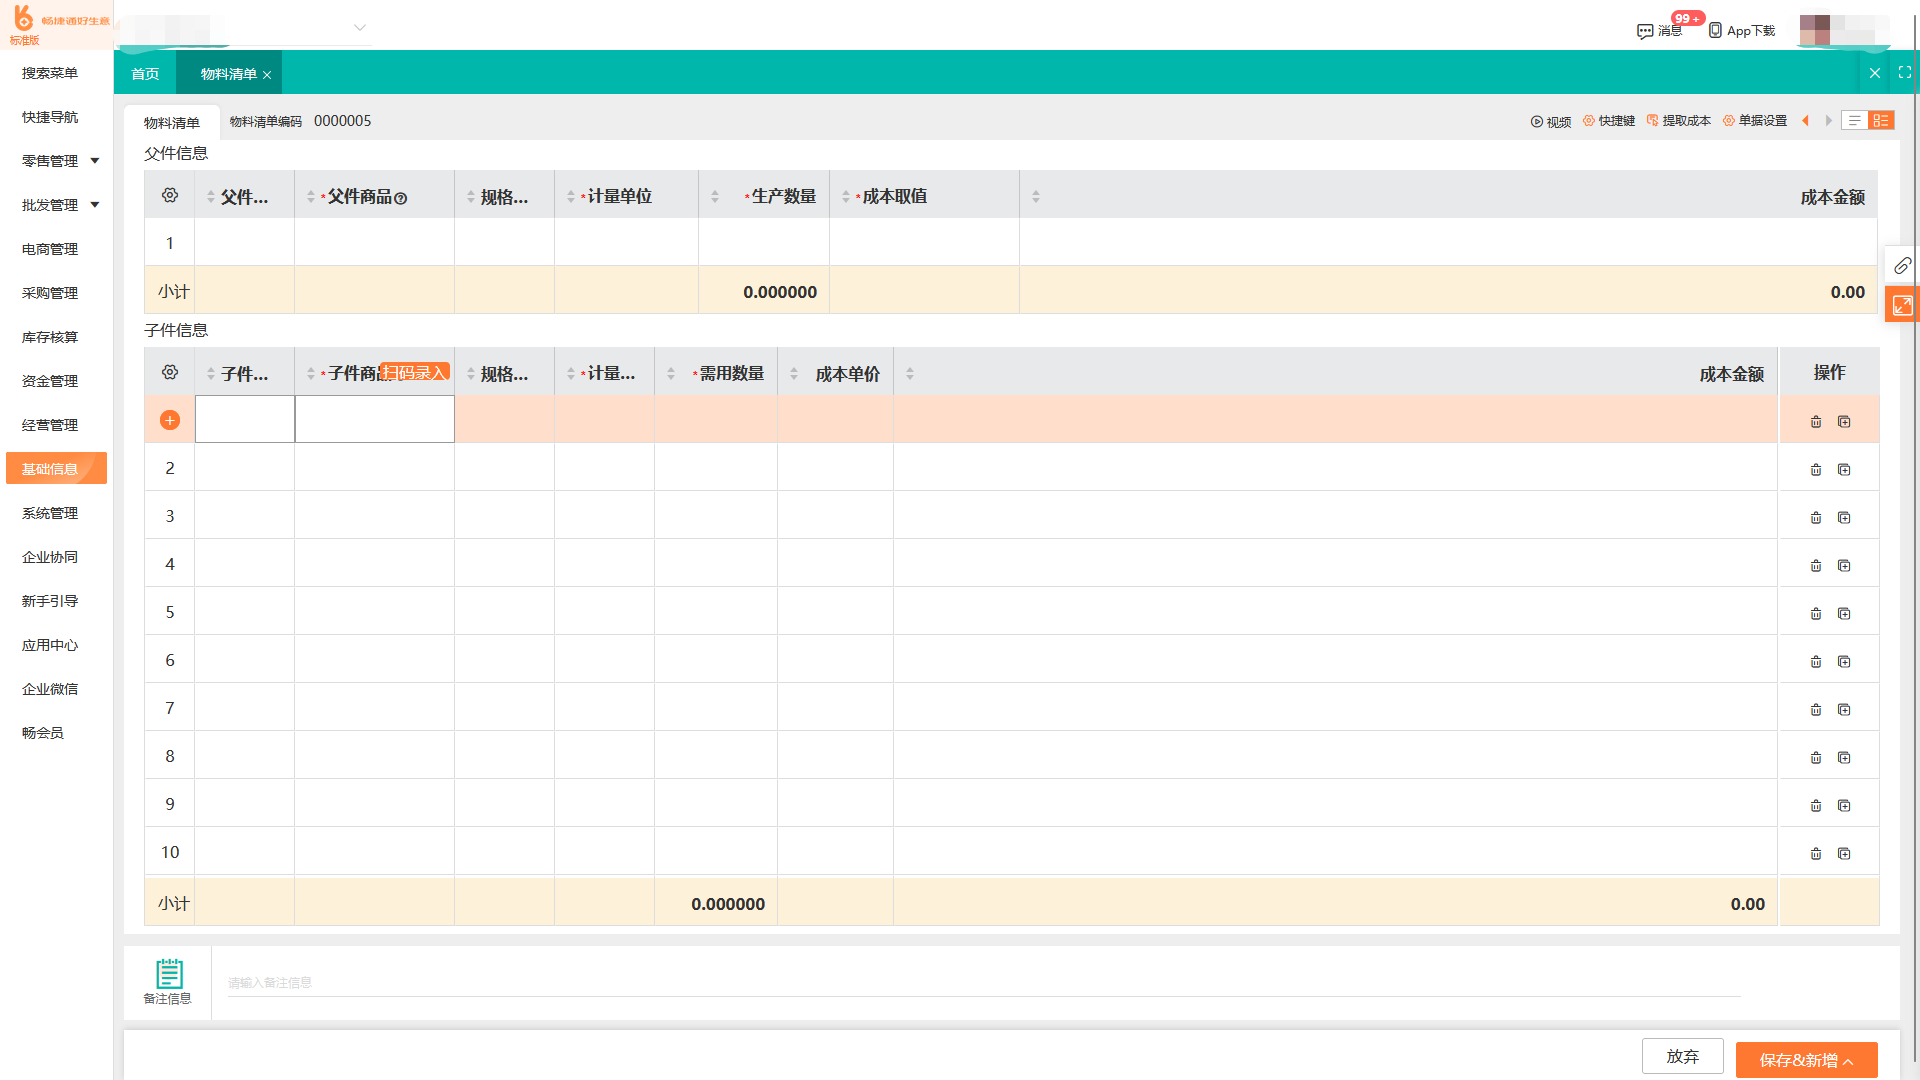
Task: Click the copy icon on row 2
Action: pyautogui.click(x=1844, y=469)
